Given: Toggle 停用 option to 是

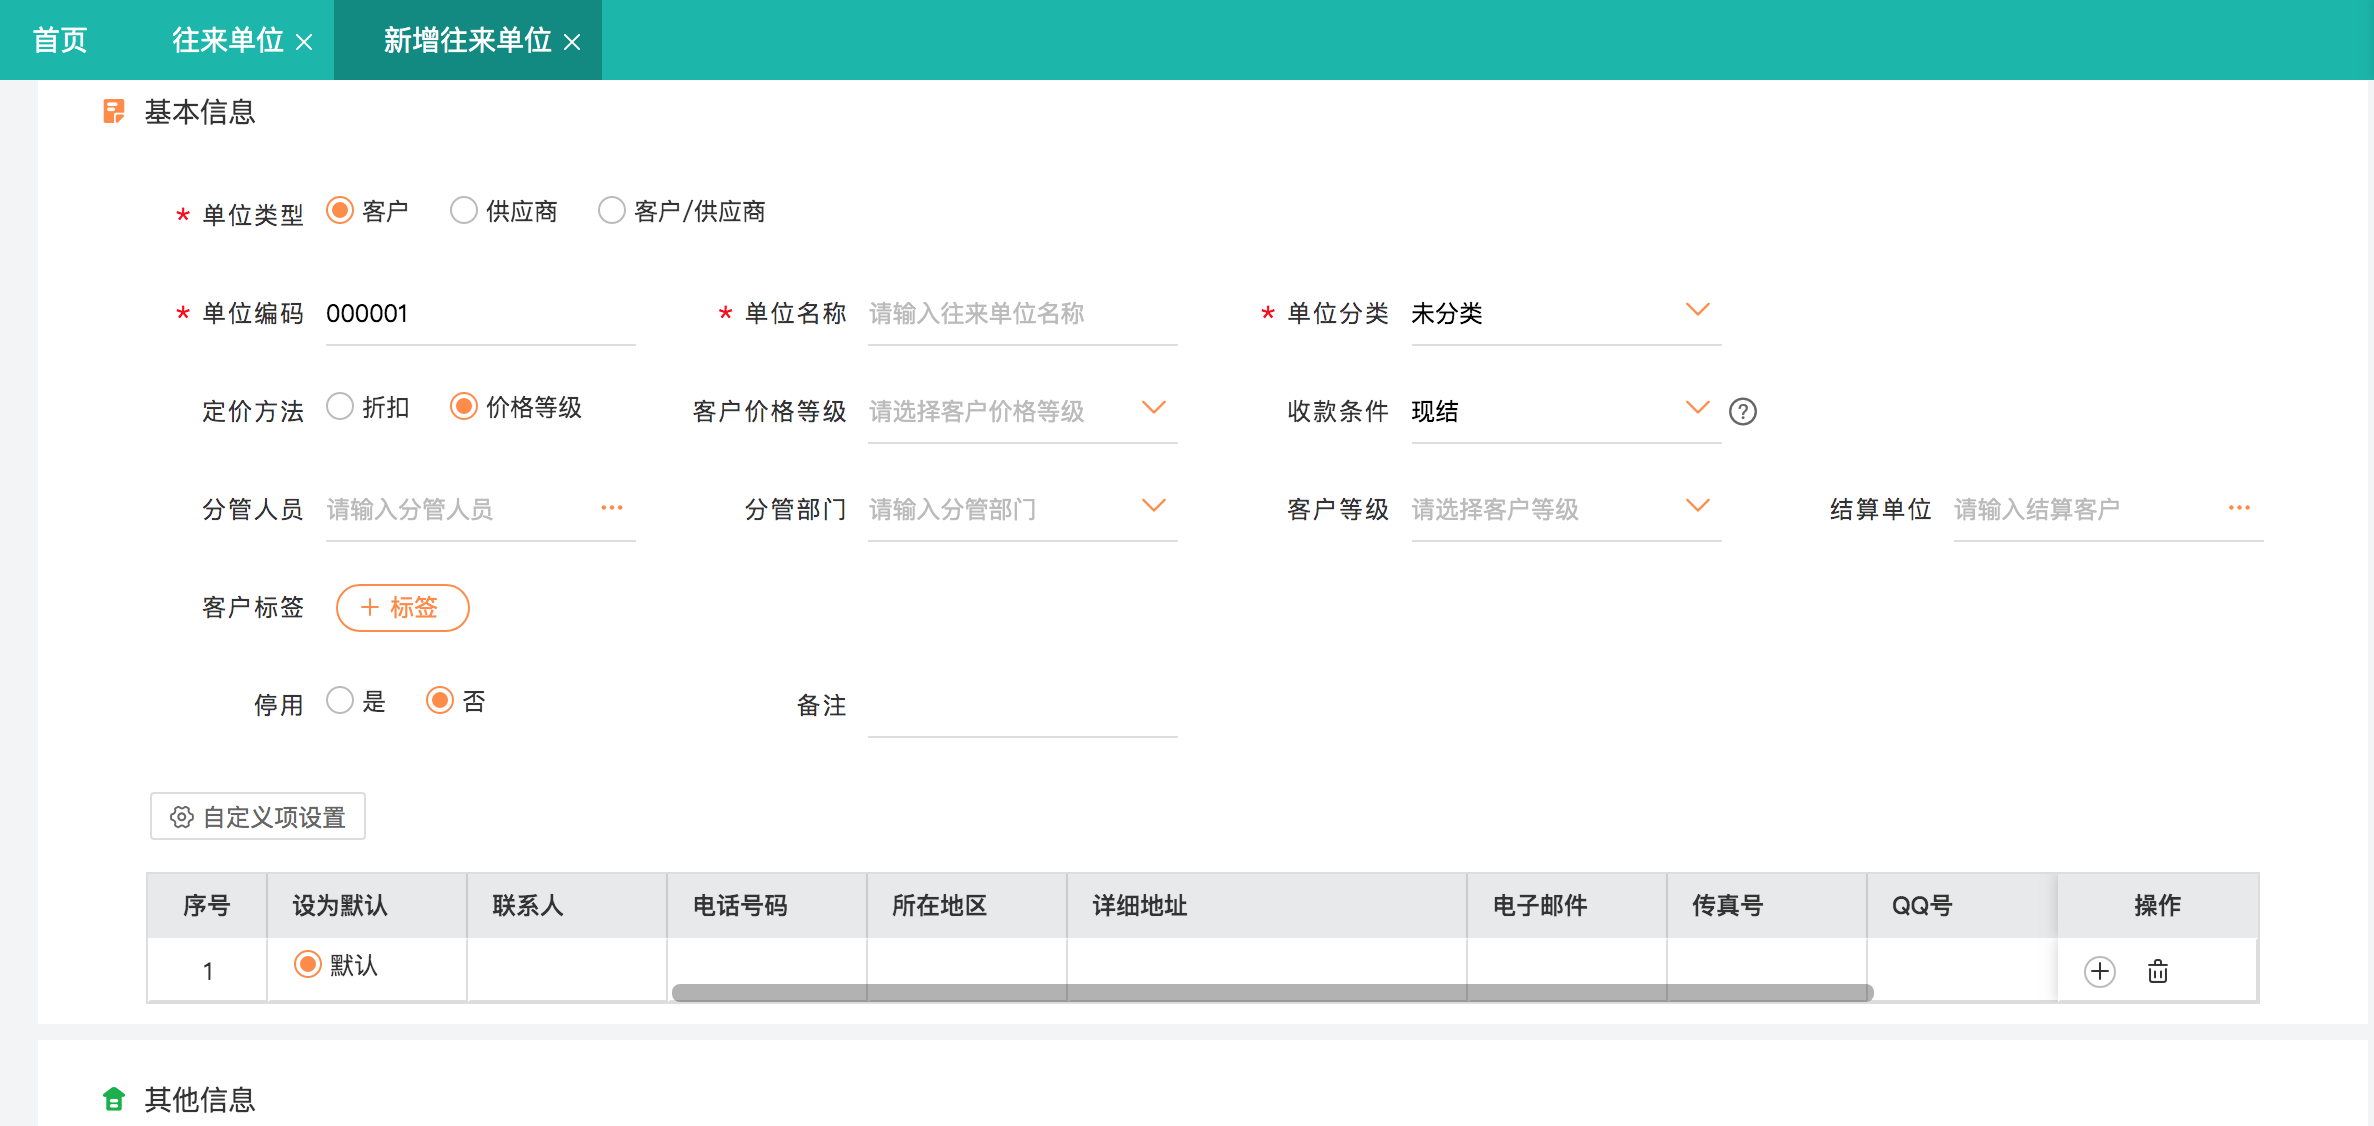Looking at the screenshot, I should coord(339,699).
